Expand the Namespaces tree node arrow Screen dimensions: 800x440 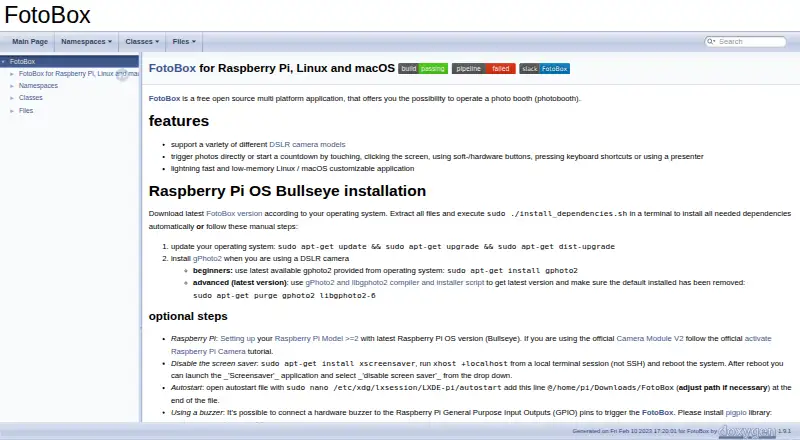coord(12,86)
